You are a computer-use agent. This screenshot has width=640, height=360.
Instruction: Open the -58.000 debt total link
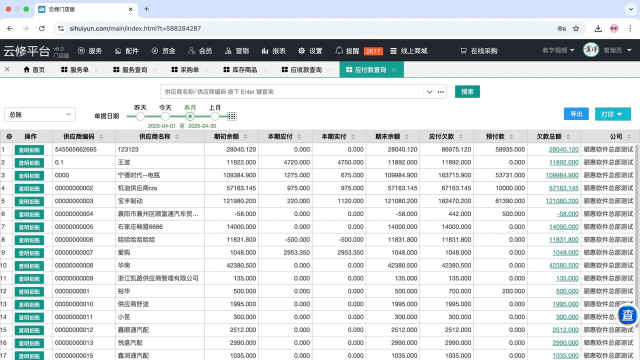point(568,214)
